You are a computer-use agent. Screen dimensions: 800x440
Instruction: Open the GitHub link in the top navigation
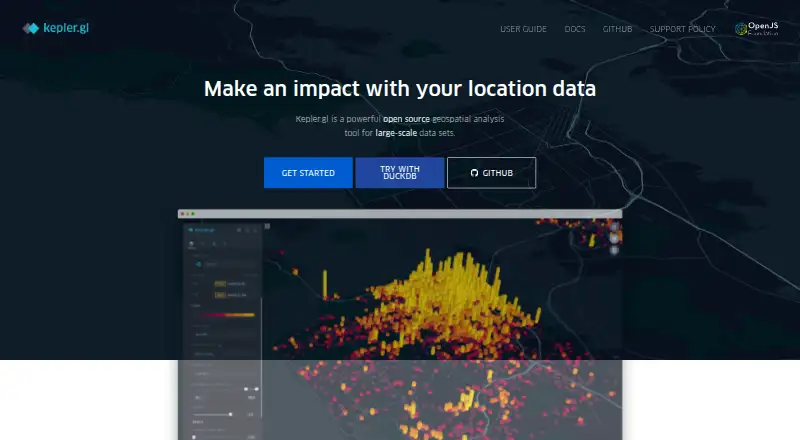click(x=617, y=29)
